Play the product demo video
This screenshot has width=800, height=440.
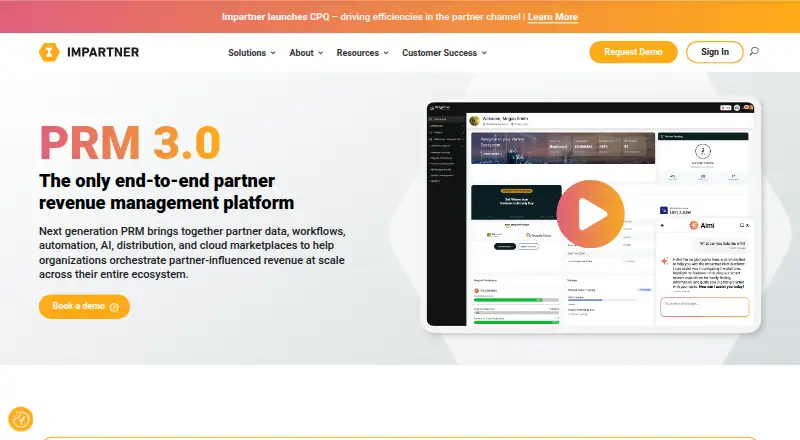coord(590,214)
